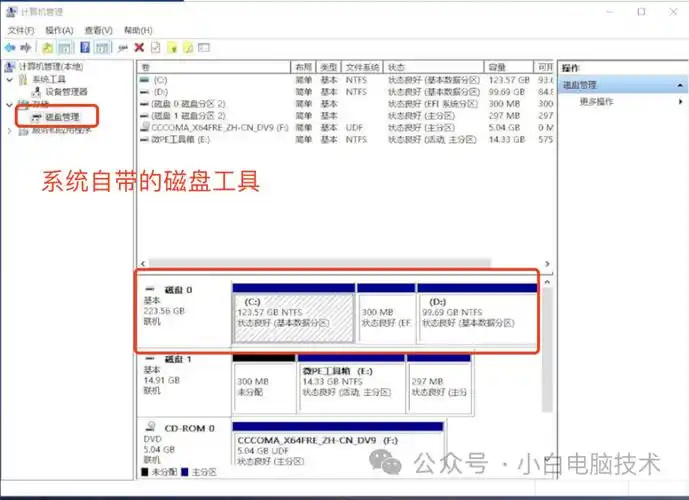Collapse the 系统工具 tree node
689x500 pixels.
(x=10, y=79)
